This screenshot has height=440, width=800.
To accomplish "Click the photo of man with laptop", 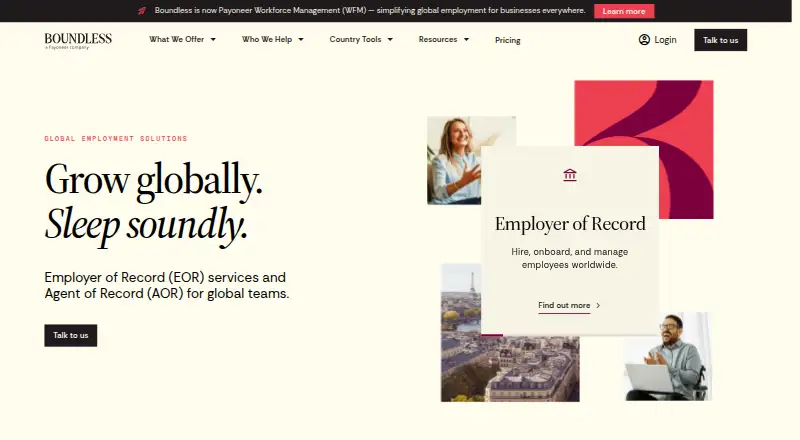I will [667, 356].
